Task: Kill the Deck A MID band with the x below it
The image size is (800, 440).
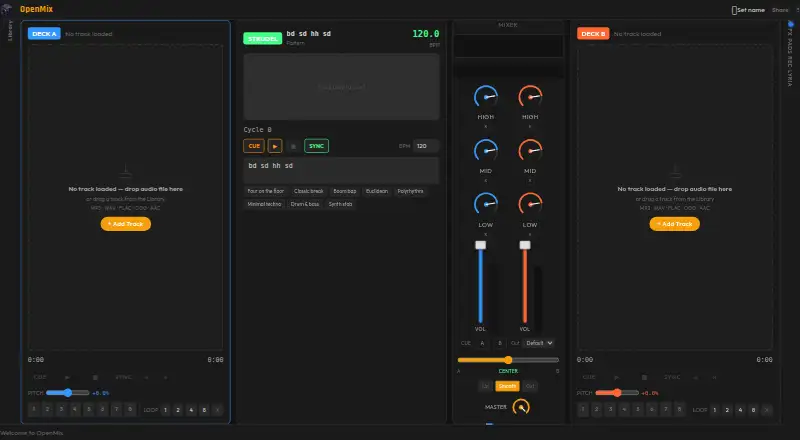Action: pos(486,180)
